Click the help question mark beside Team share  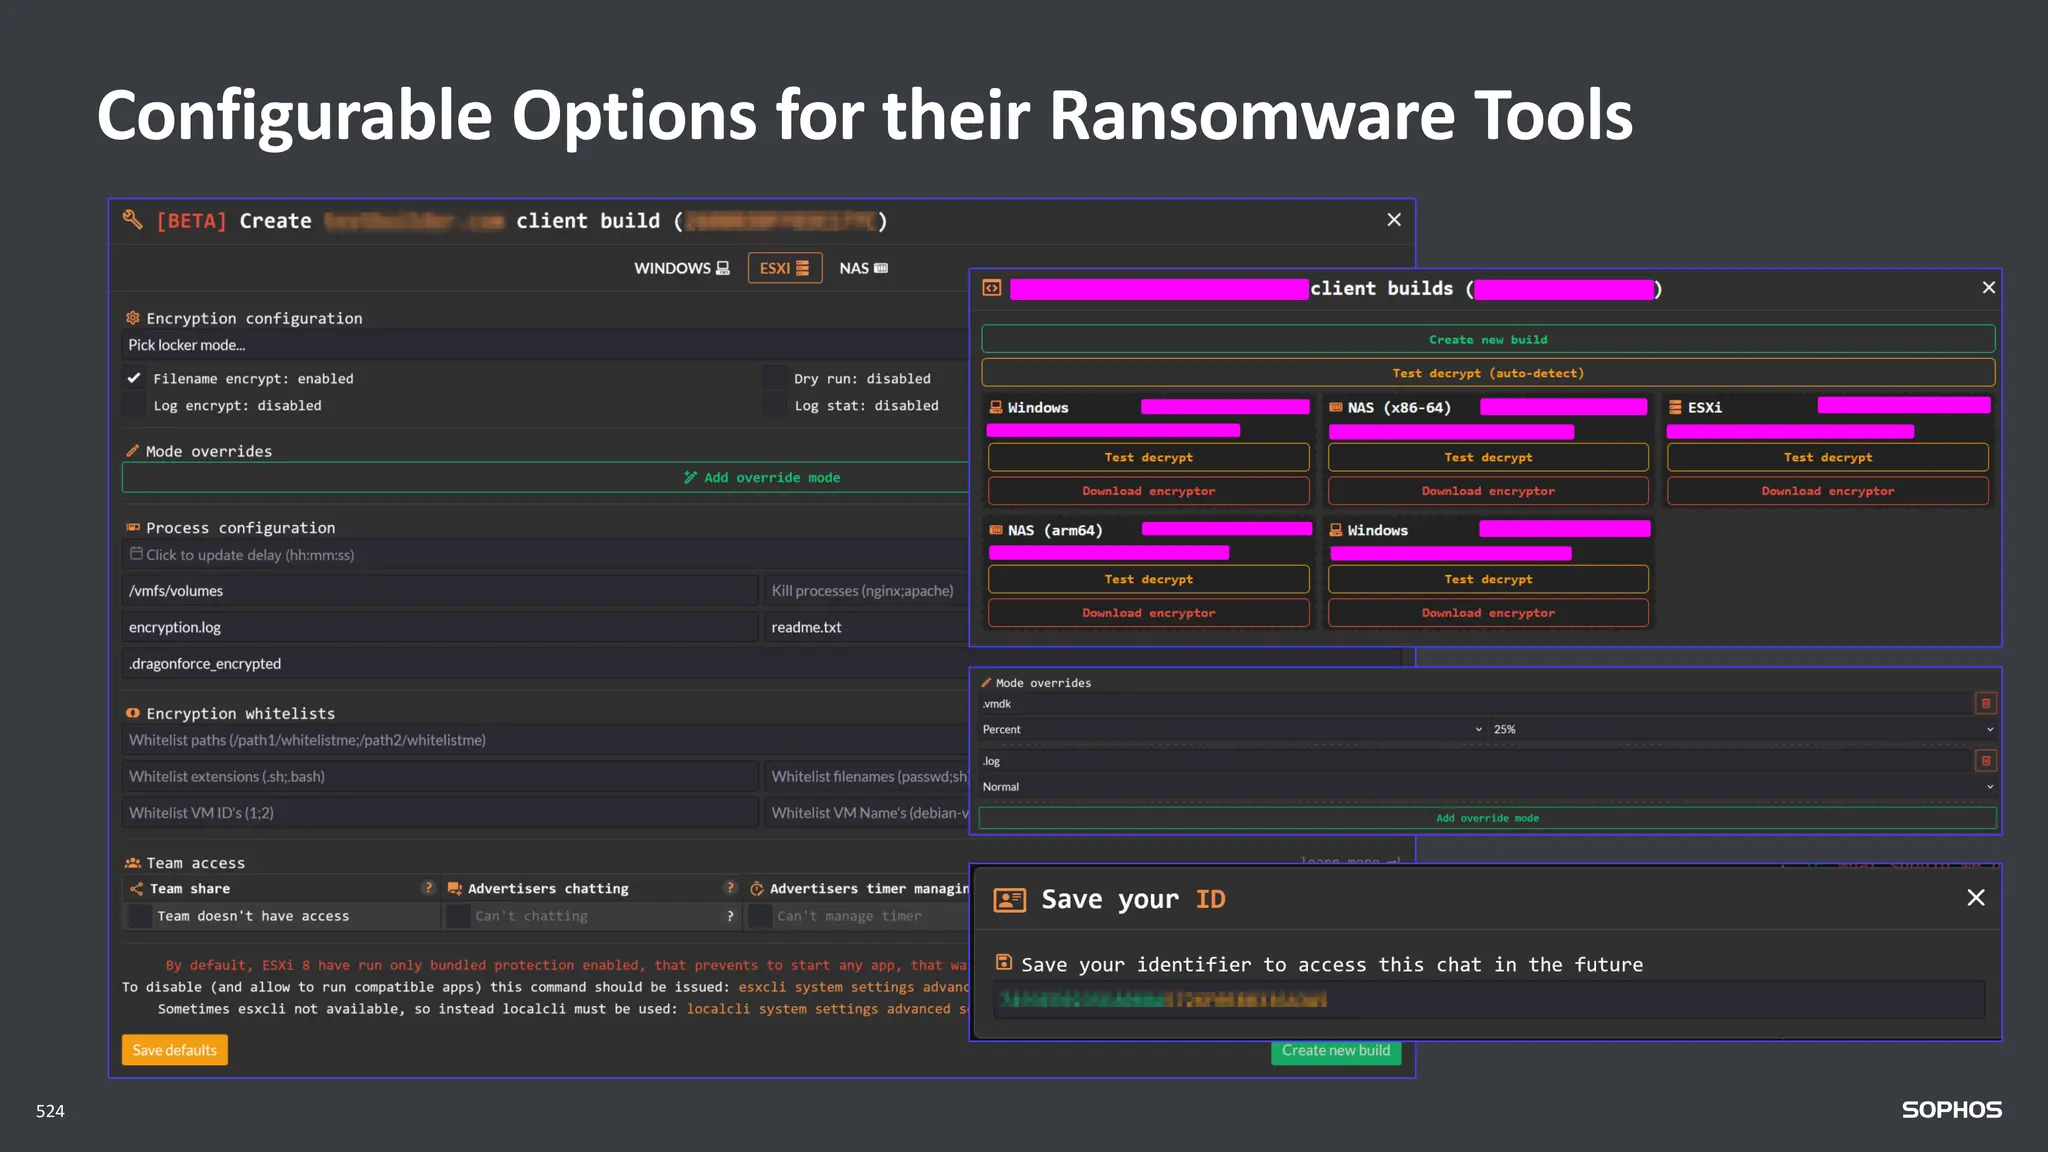tap(429, 887)
